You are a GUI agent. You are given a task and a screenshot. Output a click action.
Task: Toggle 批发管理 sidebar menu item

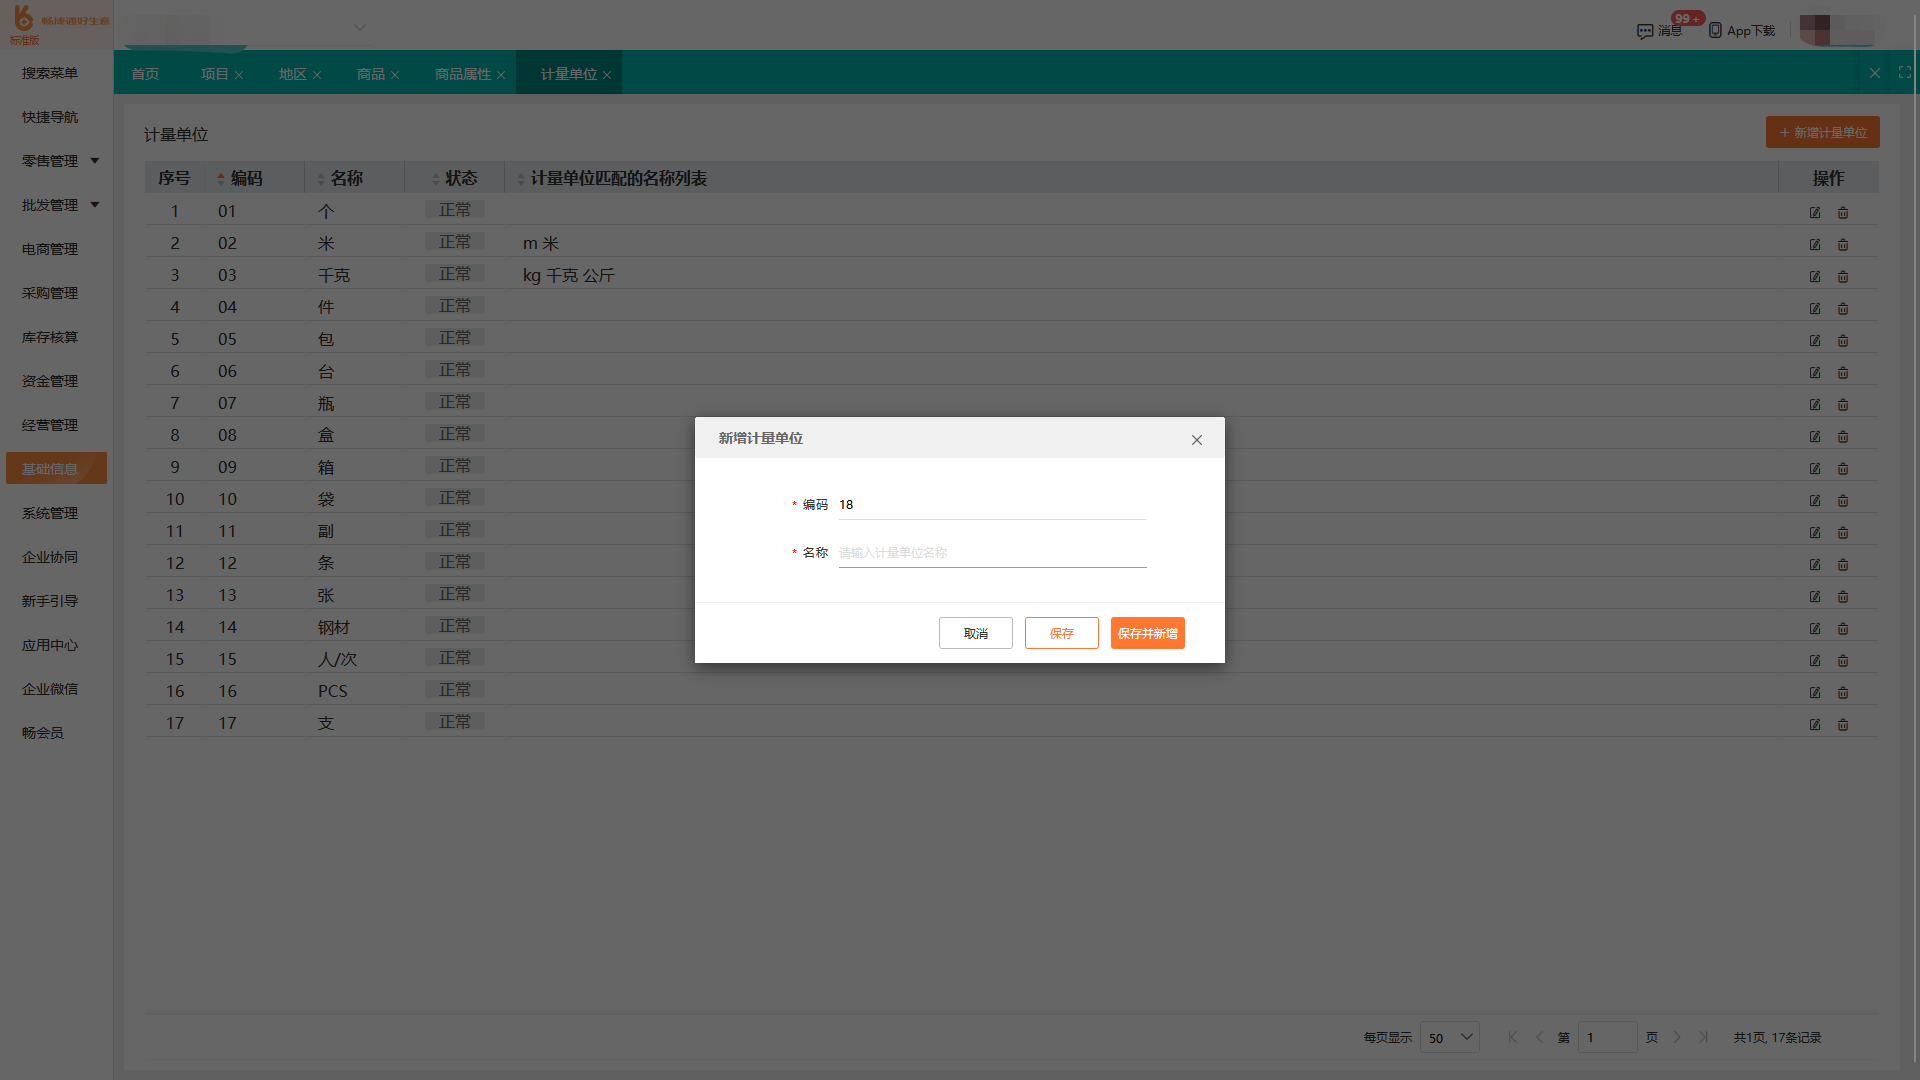coord(57,204)
